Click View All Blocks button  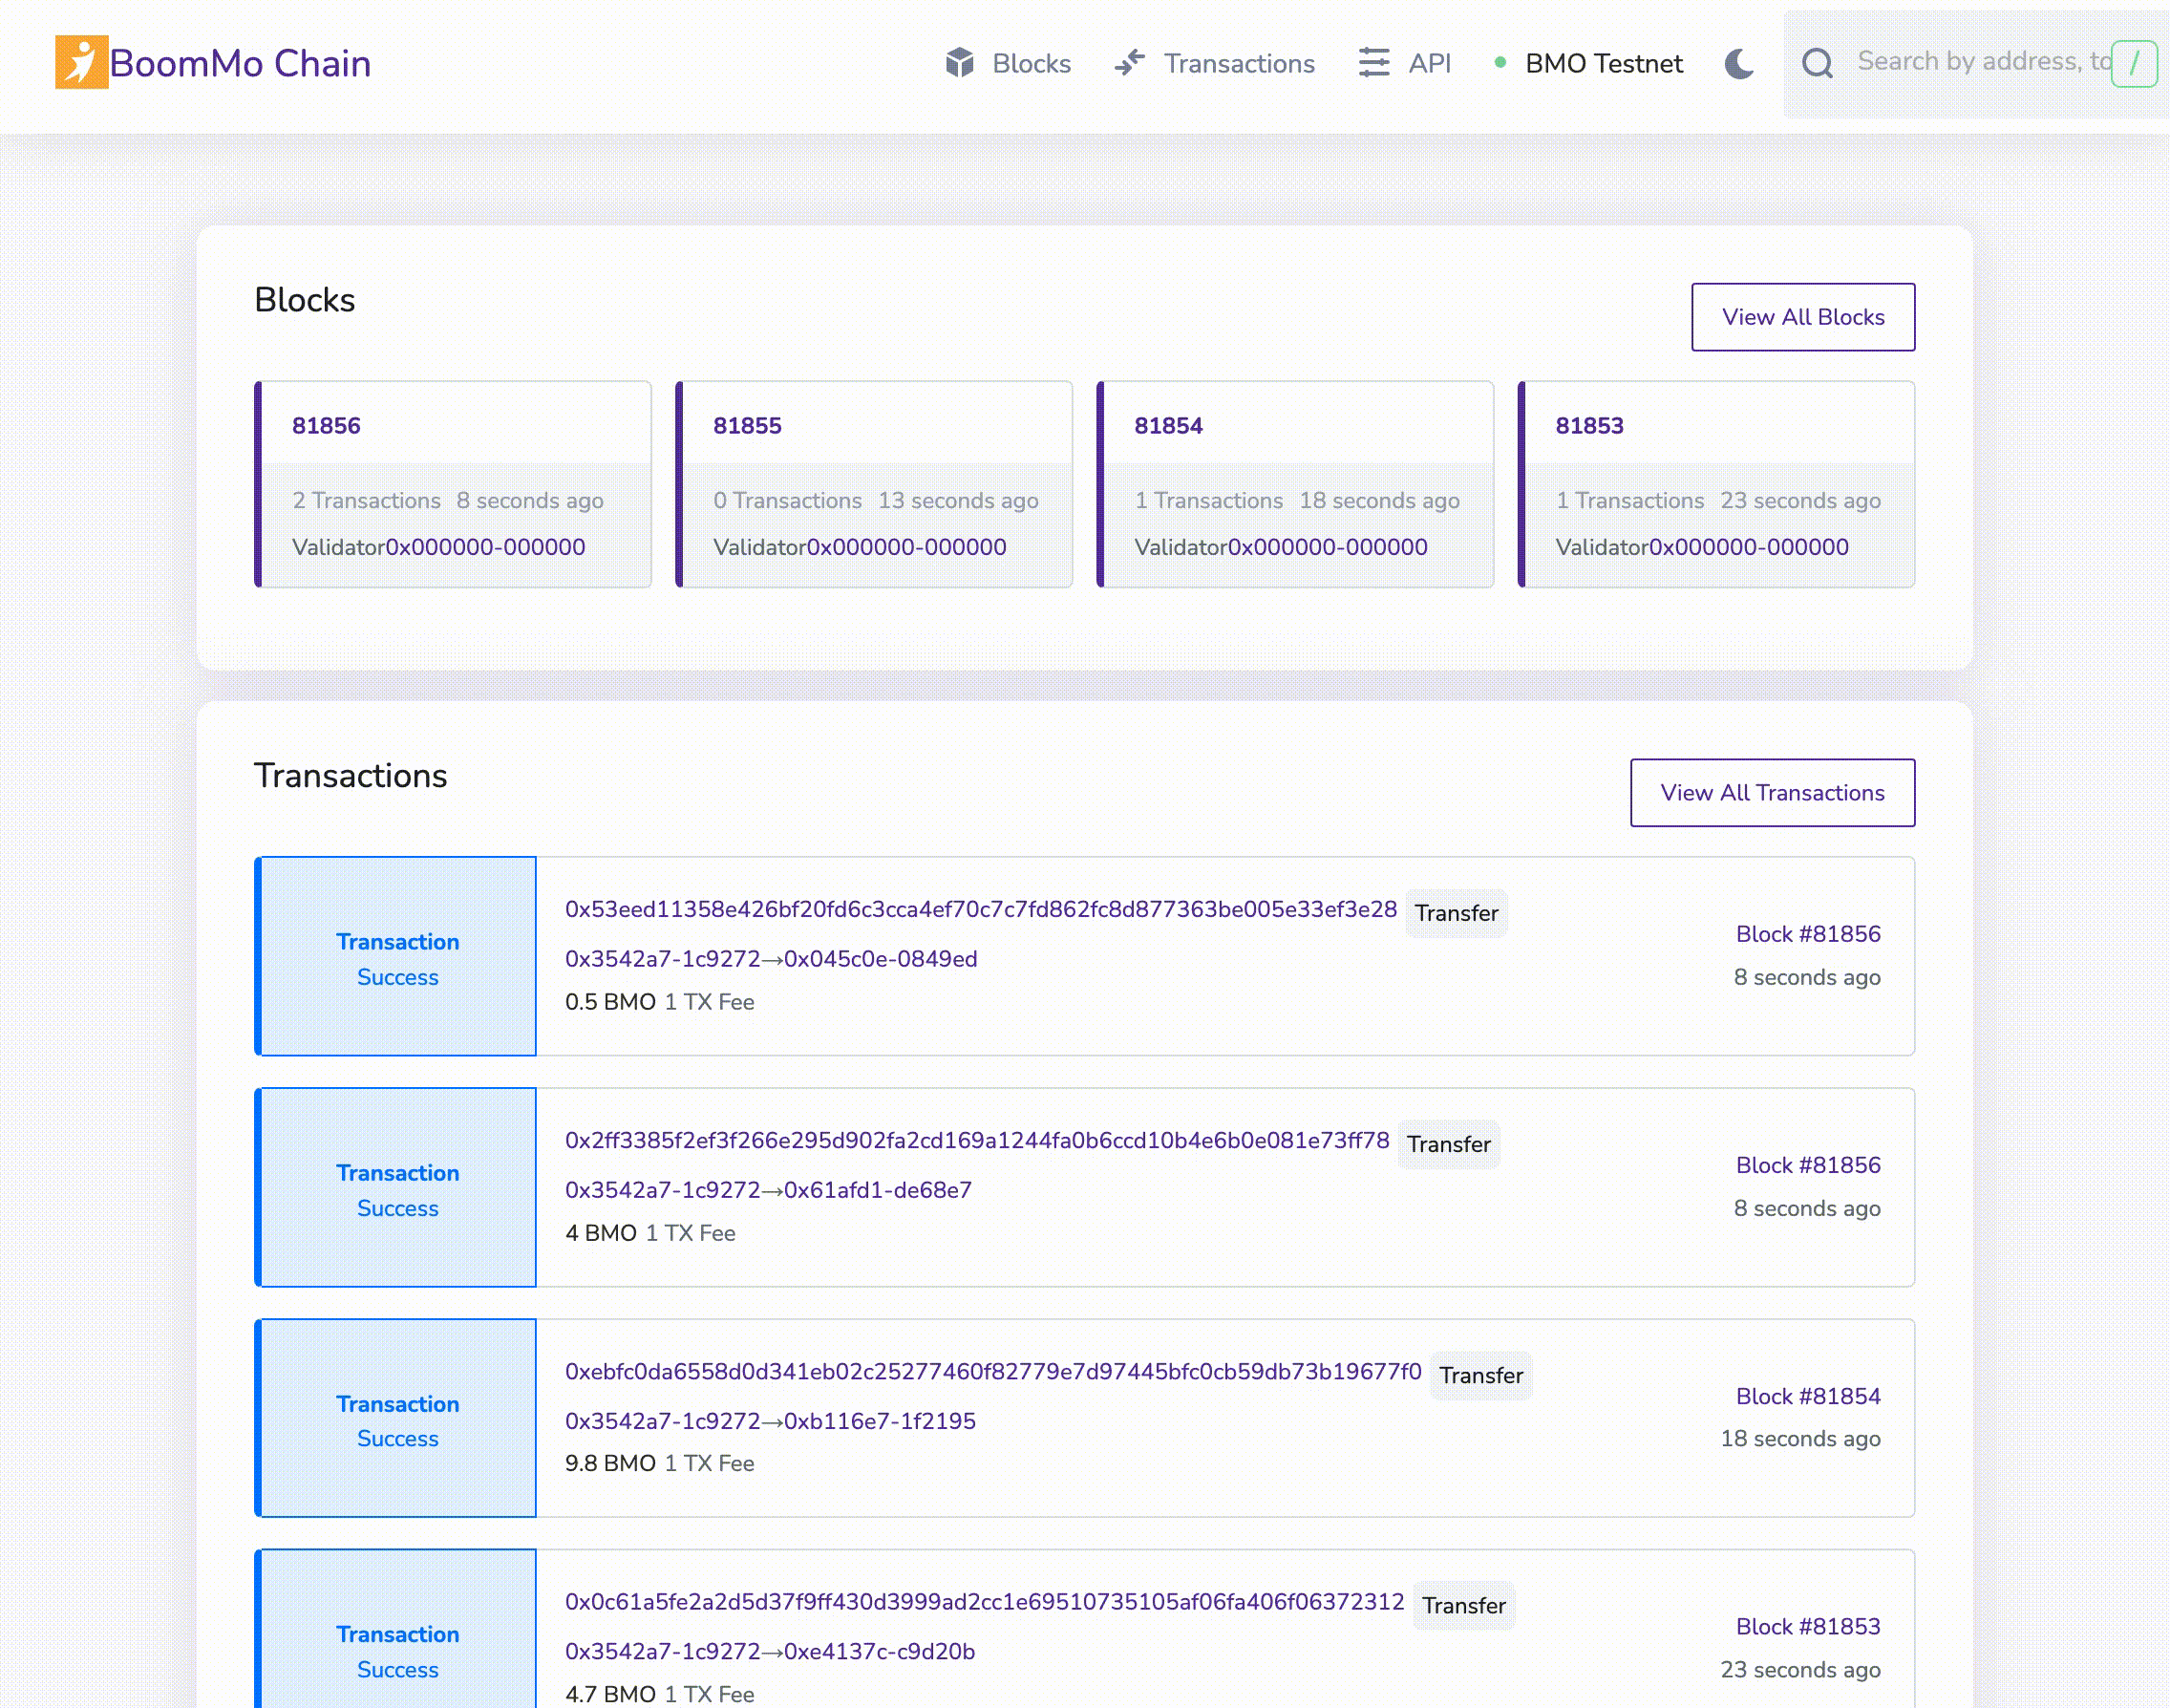[x=1802, y=317]
